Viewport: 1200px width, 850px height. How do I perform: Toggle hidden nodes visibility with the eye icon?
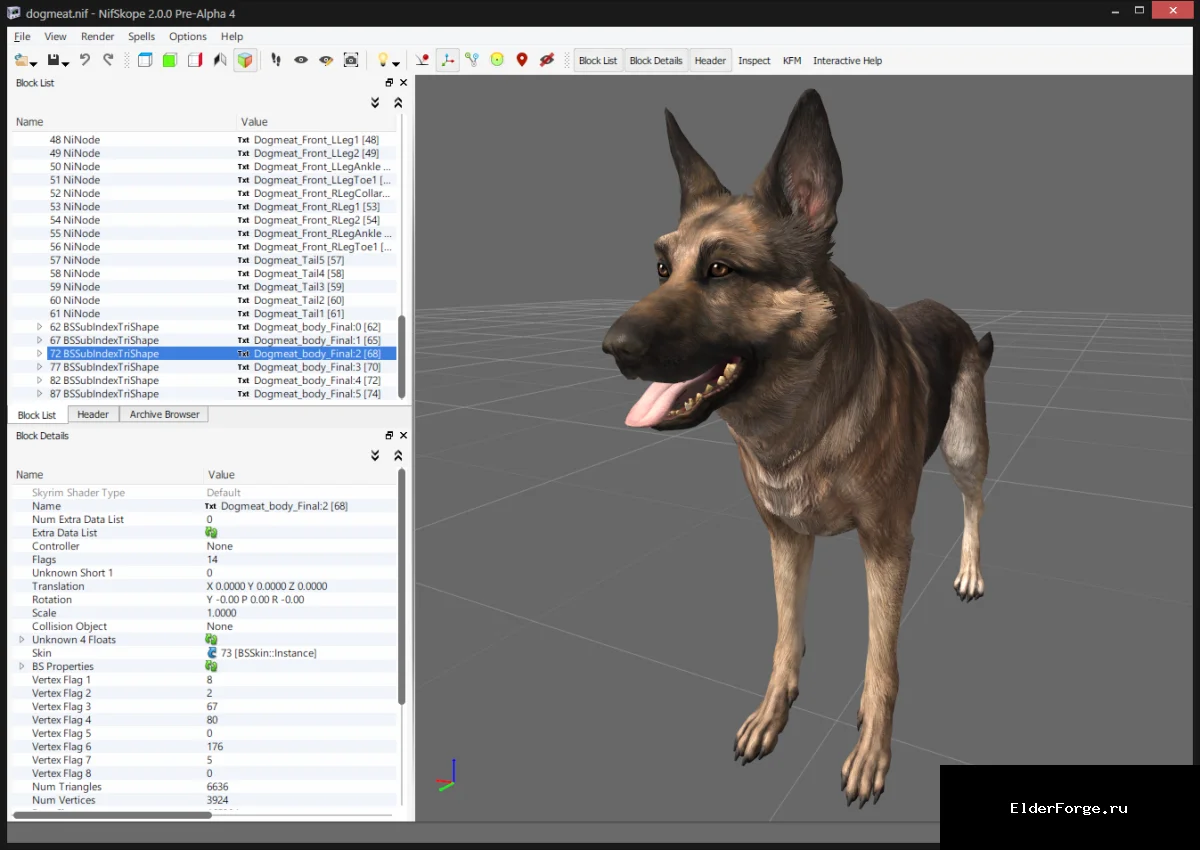pos(300,60)
